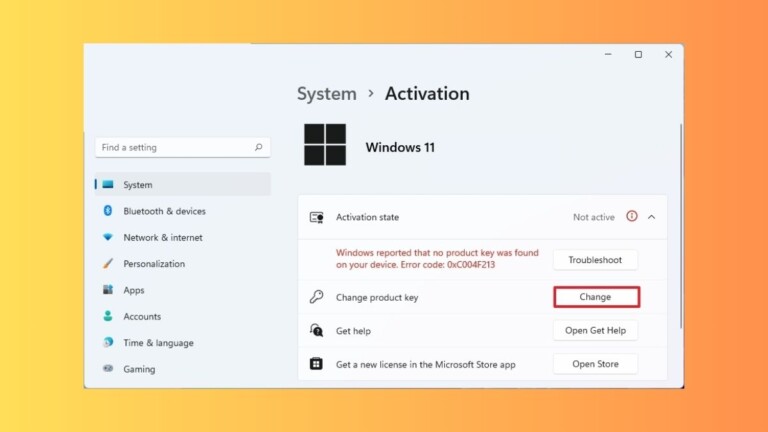Click the Open Get Help button
The height and width of the screenshot is (432, 768).
click(x=595, y=330)
